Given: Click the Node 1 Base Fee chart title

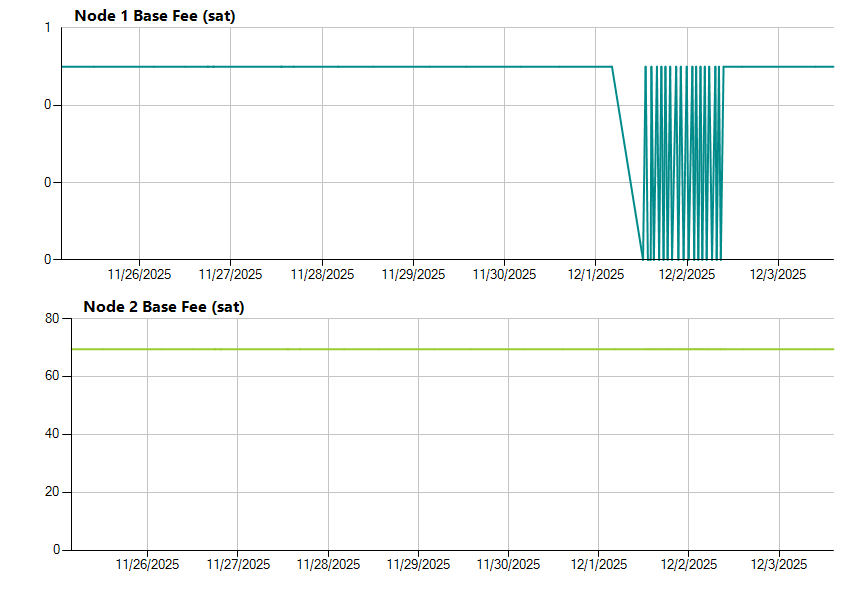Looking at the screenshot, I should coord(155,15).
